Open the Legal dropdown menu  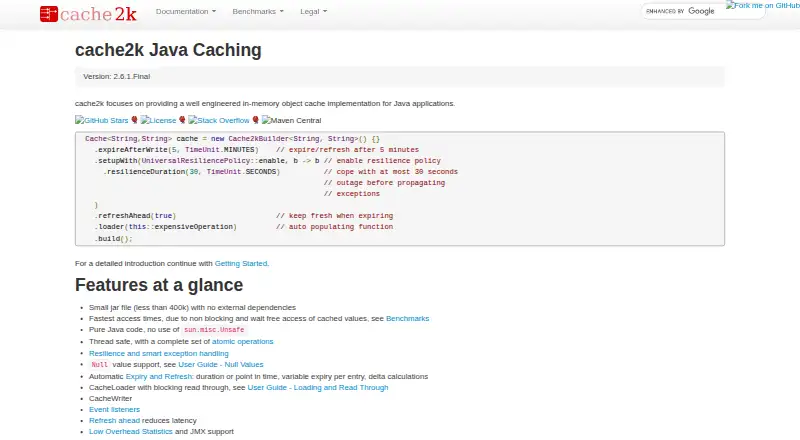click(x=313, y=11)
